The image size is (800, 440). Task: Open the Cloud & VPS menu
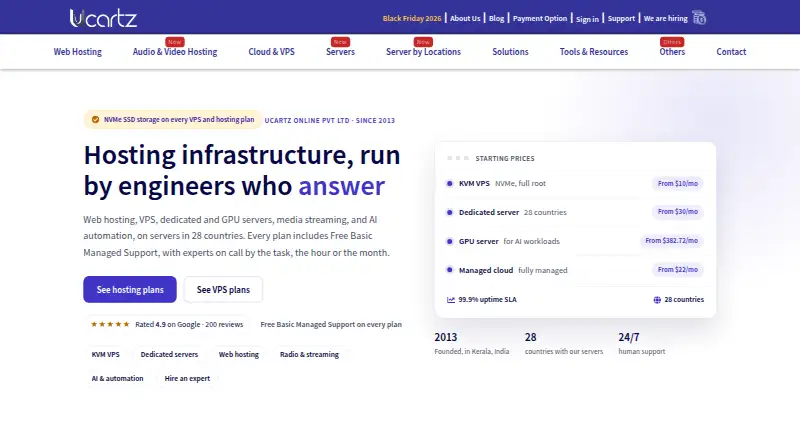point(271,52)
